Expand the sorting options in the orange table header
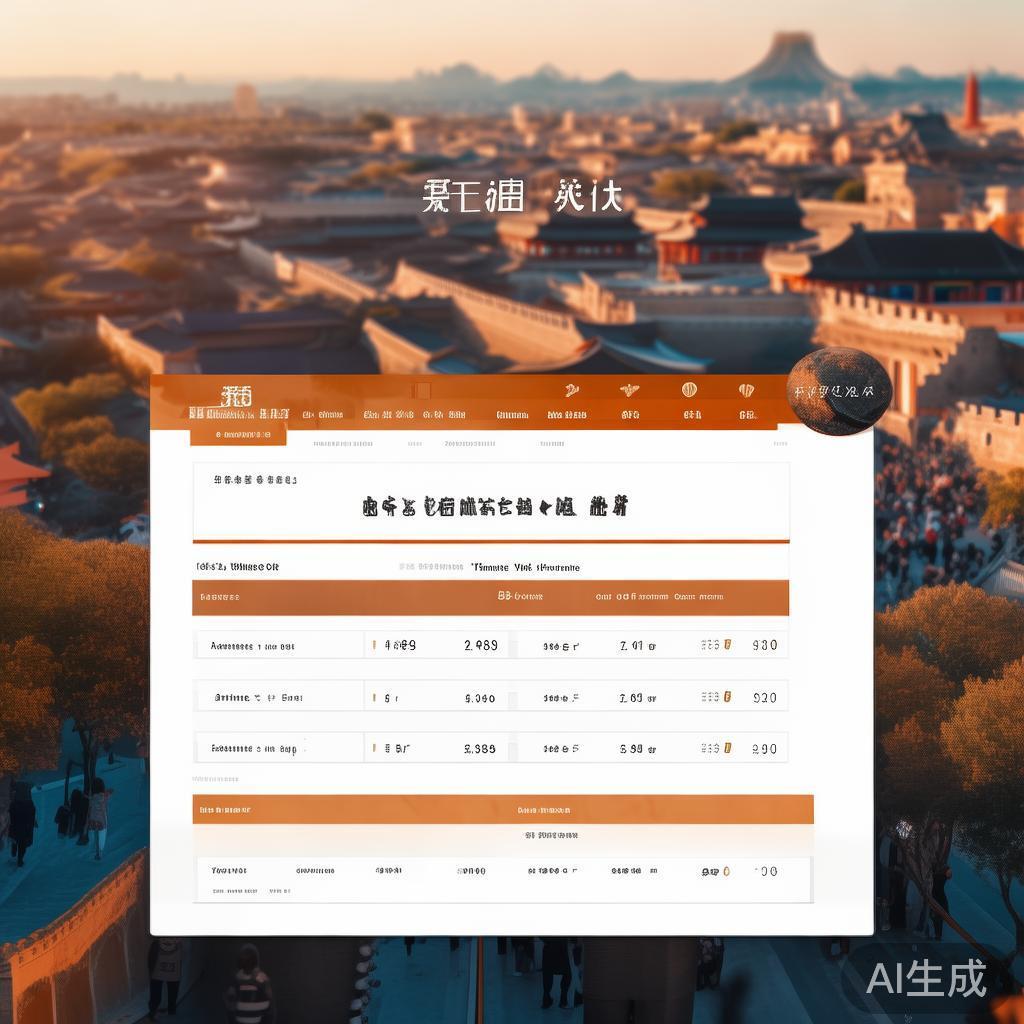 660,598
